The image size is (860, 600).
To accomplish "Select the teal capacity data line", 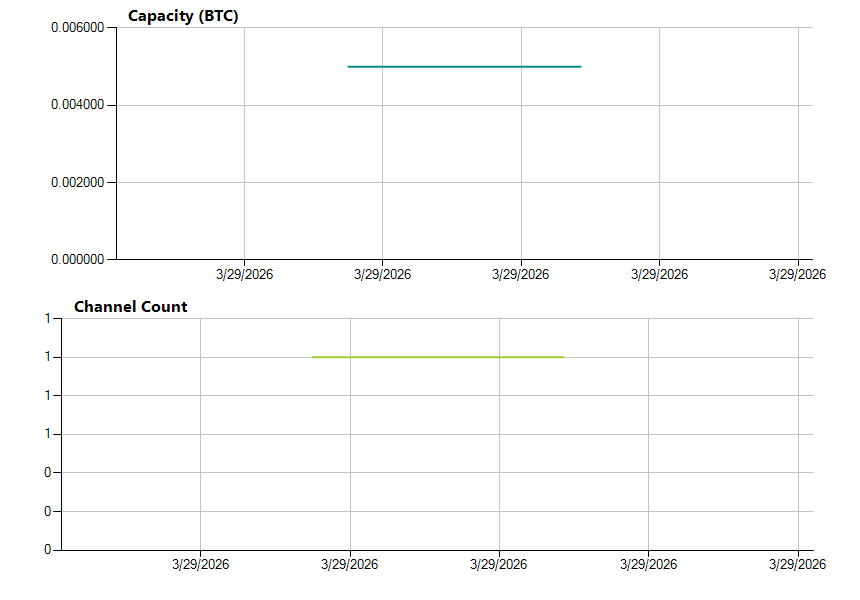I will coord(464,67).
